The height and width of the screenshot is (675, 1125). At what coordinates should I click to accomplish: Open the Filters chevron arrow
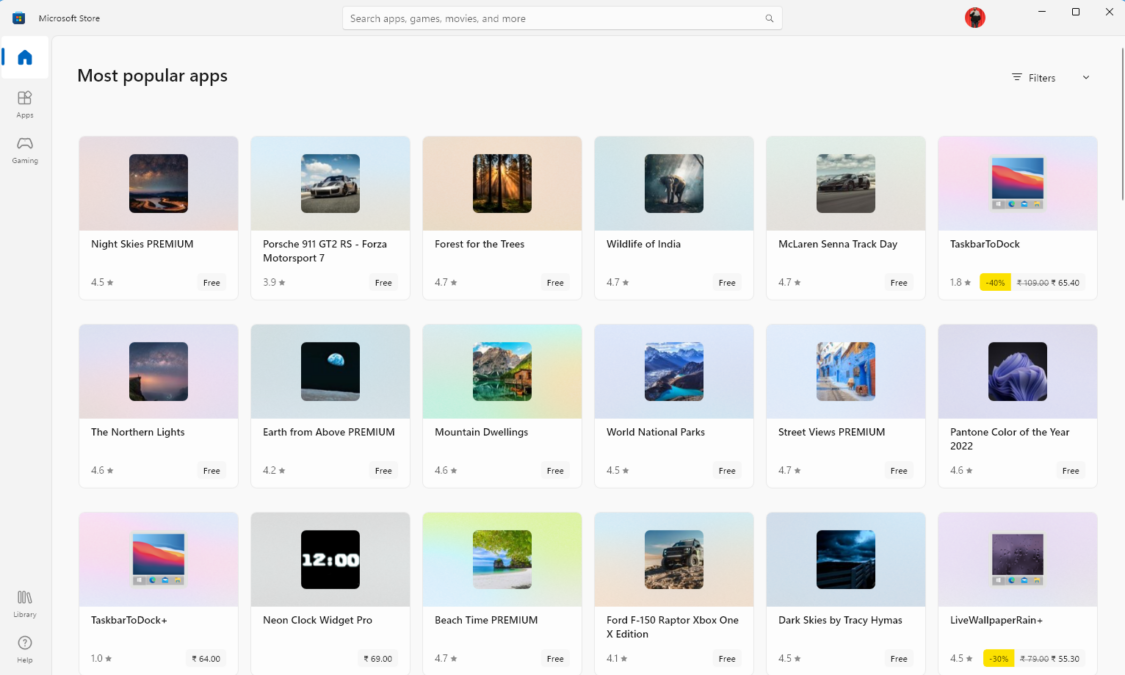tap(1086, 77)
